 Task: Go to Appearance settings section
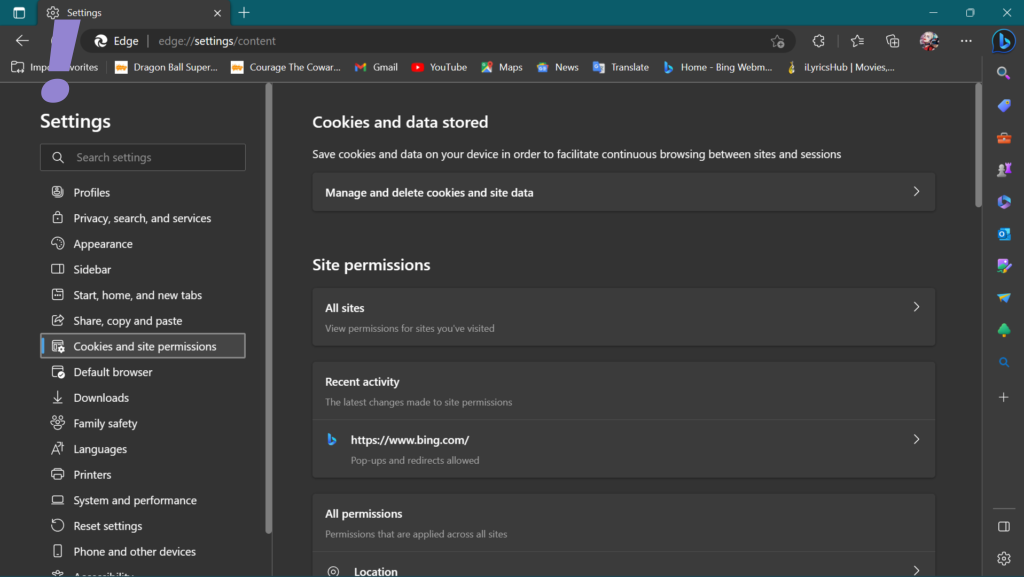(x=103, y=244)
